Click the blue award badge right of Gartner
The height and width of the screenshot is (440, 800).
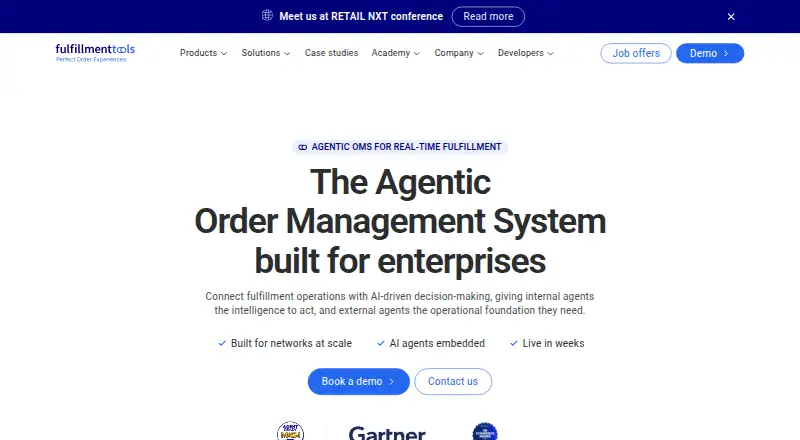[485, 432]
